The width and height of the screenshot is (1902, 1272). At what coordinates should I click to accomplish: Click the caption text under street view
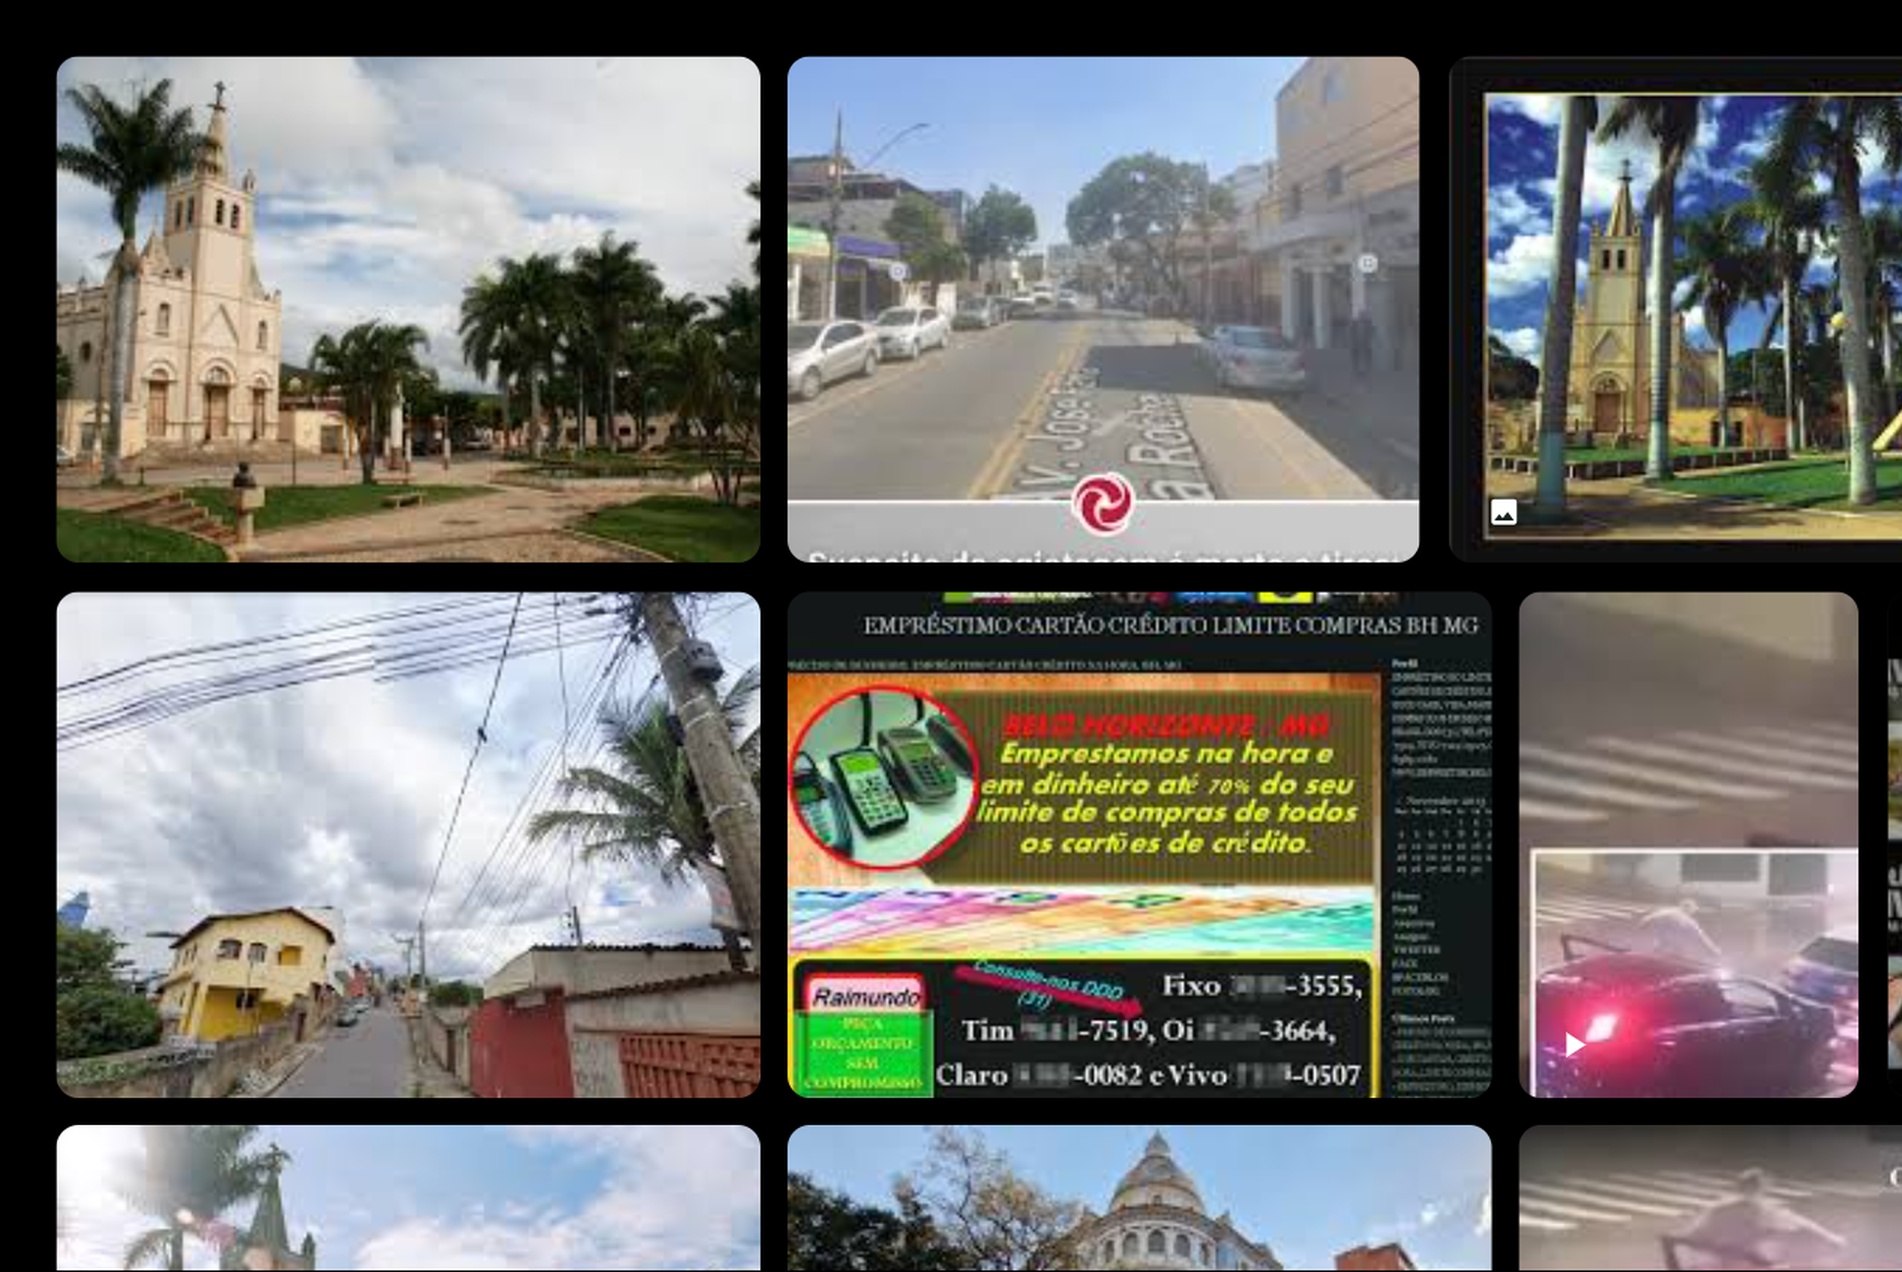click(x=1102, y=555)
